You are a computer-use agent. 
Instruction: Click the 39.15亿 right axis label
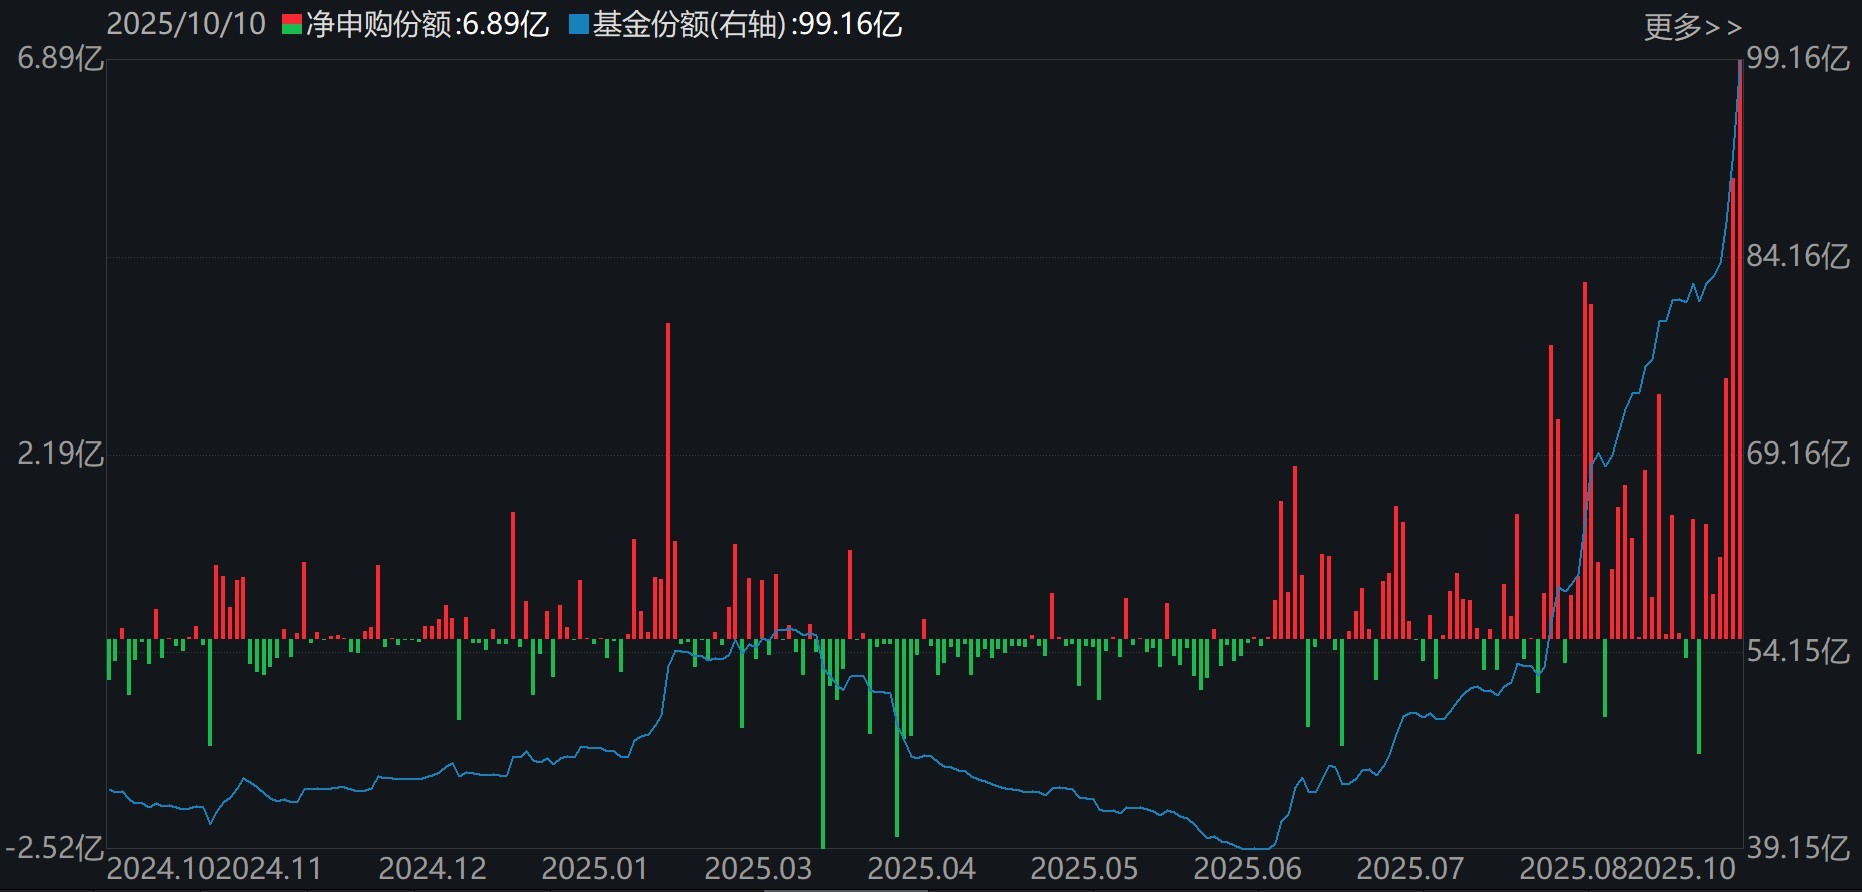1797,848
